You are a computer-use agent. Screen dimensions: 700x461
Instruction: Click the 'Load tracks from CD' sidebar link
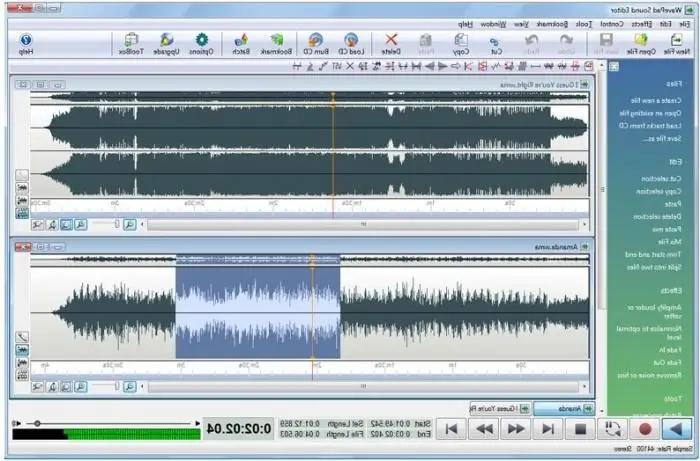[650, 126]
